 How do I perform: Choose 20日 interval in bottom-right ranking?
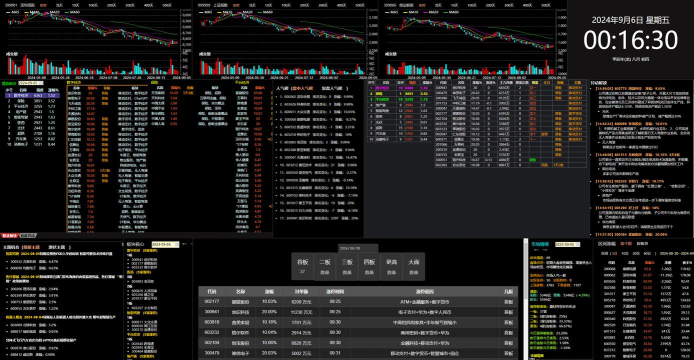point(636,254)
